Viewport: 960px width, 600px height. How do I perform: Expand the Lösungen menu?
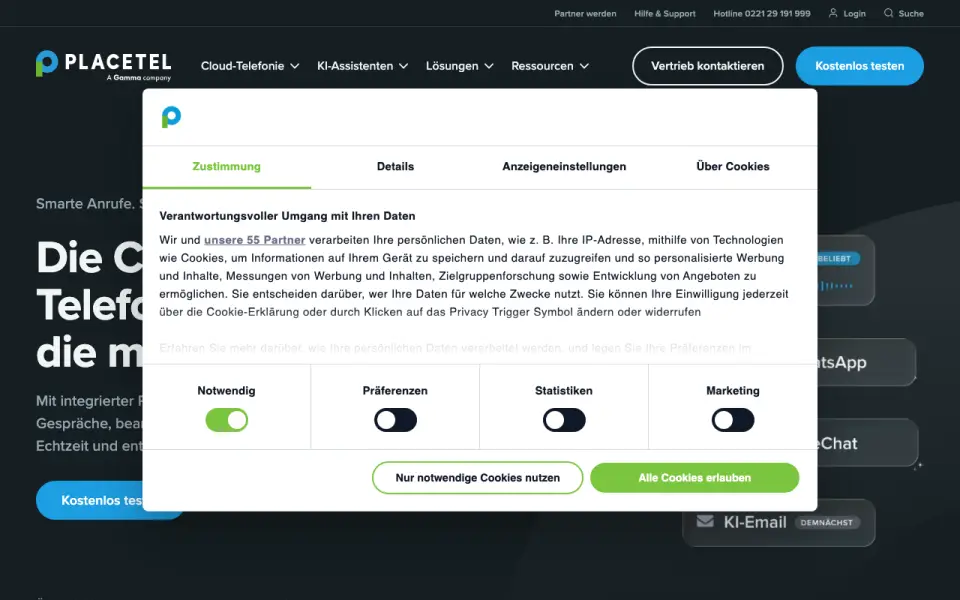click(x=459, y=66)
